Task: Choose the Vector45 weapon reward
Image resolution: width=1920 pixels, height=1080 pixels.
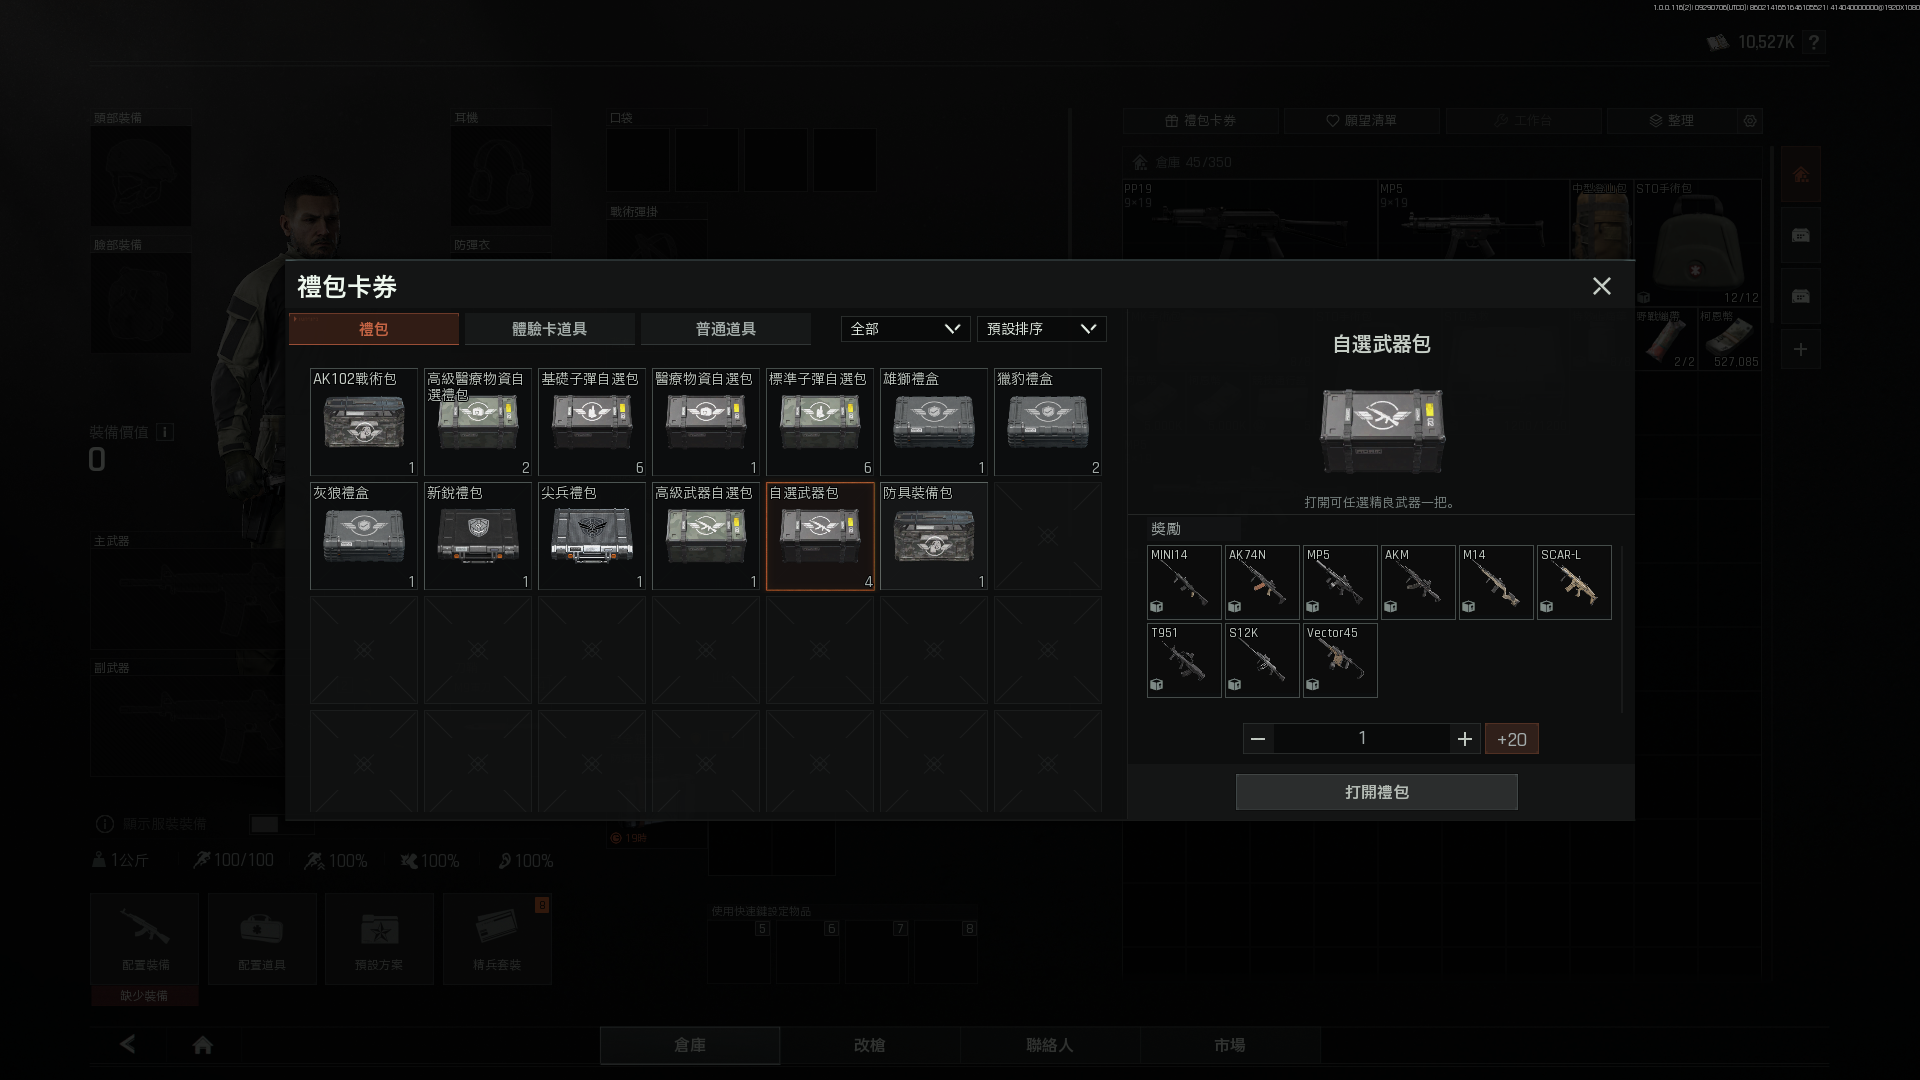Action: tap(1340, 660)
